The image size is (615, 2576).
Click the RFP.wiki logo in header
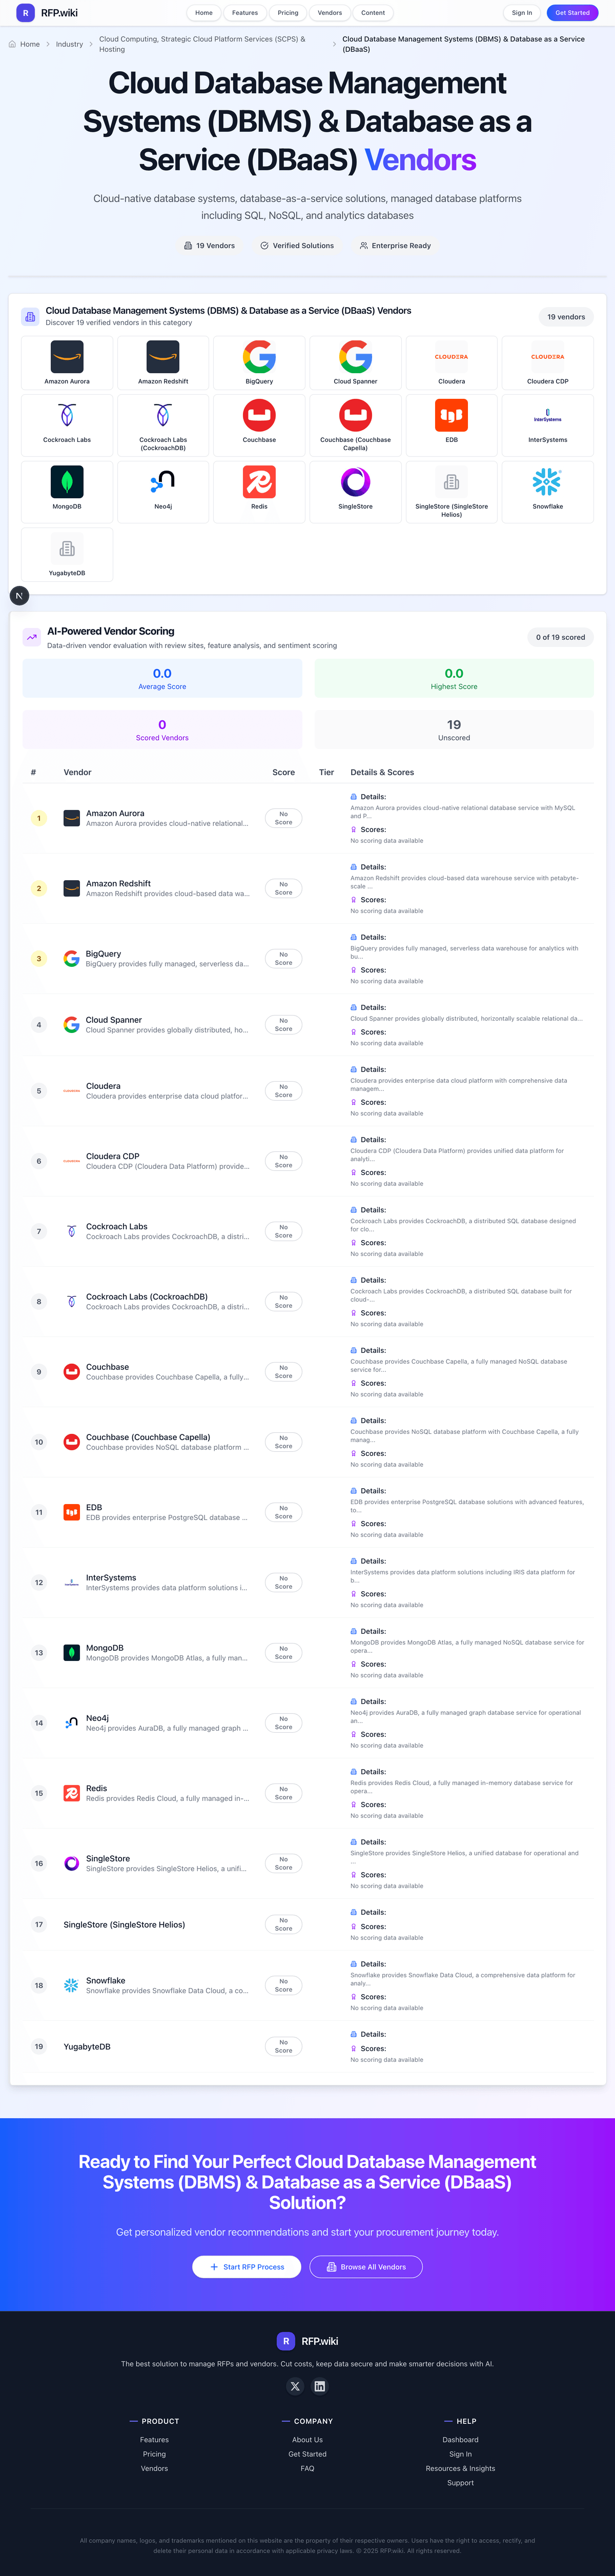tap(47, 13)
